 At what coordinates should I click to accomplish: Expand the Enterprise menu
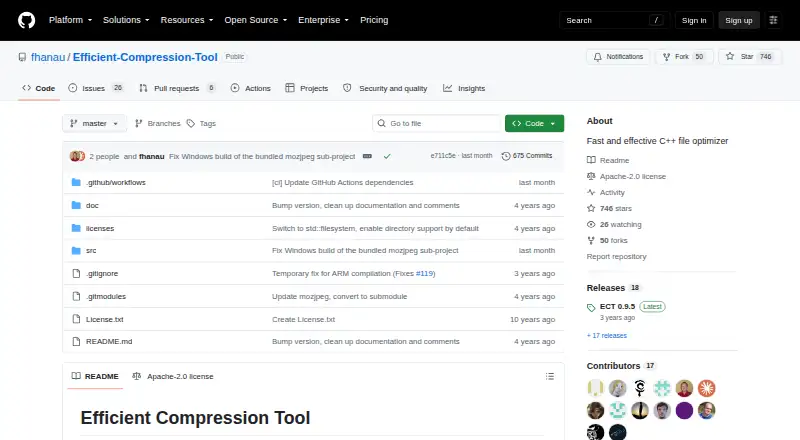(x=323, y=20)
